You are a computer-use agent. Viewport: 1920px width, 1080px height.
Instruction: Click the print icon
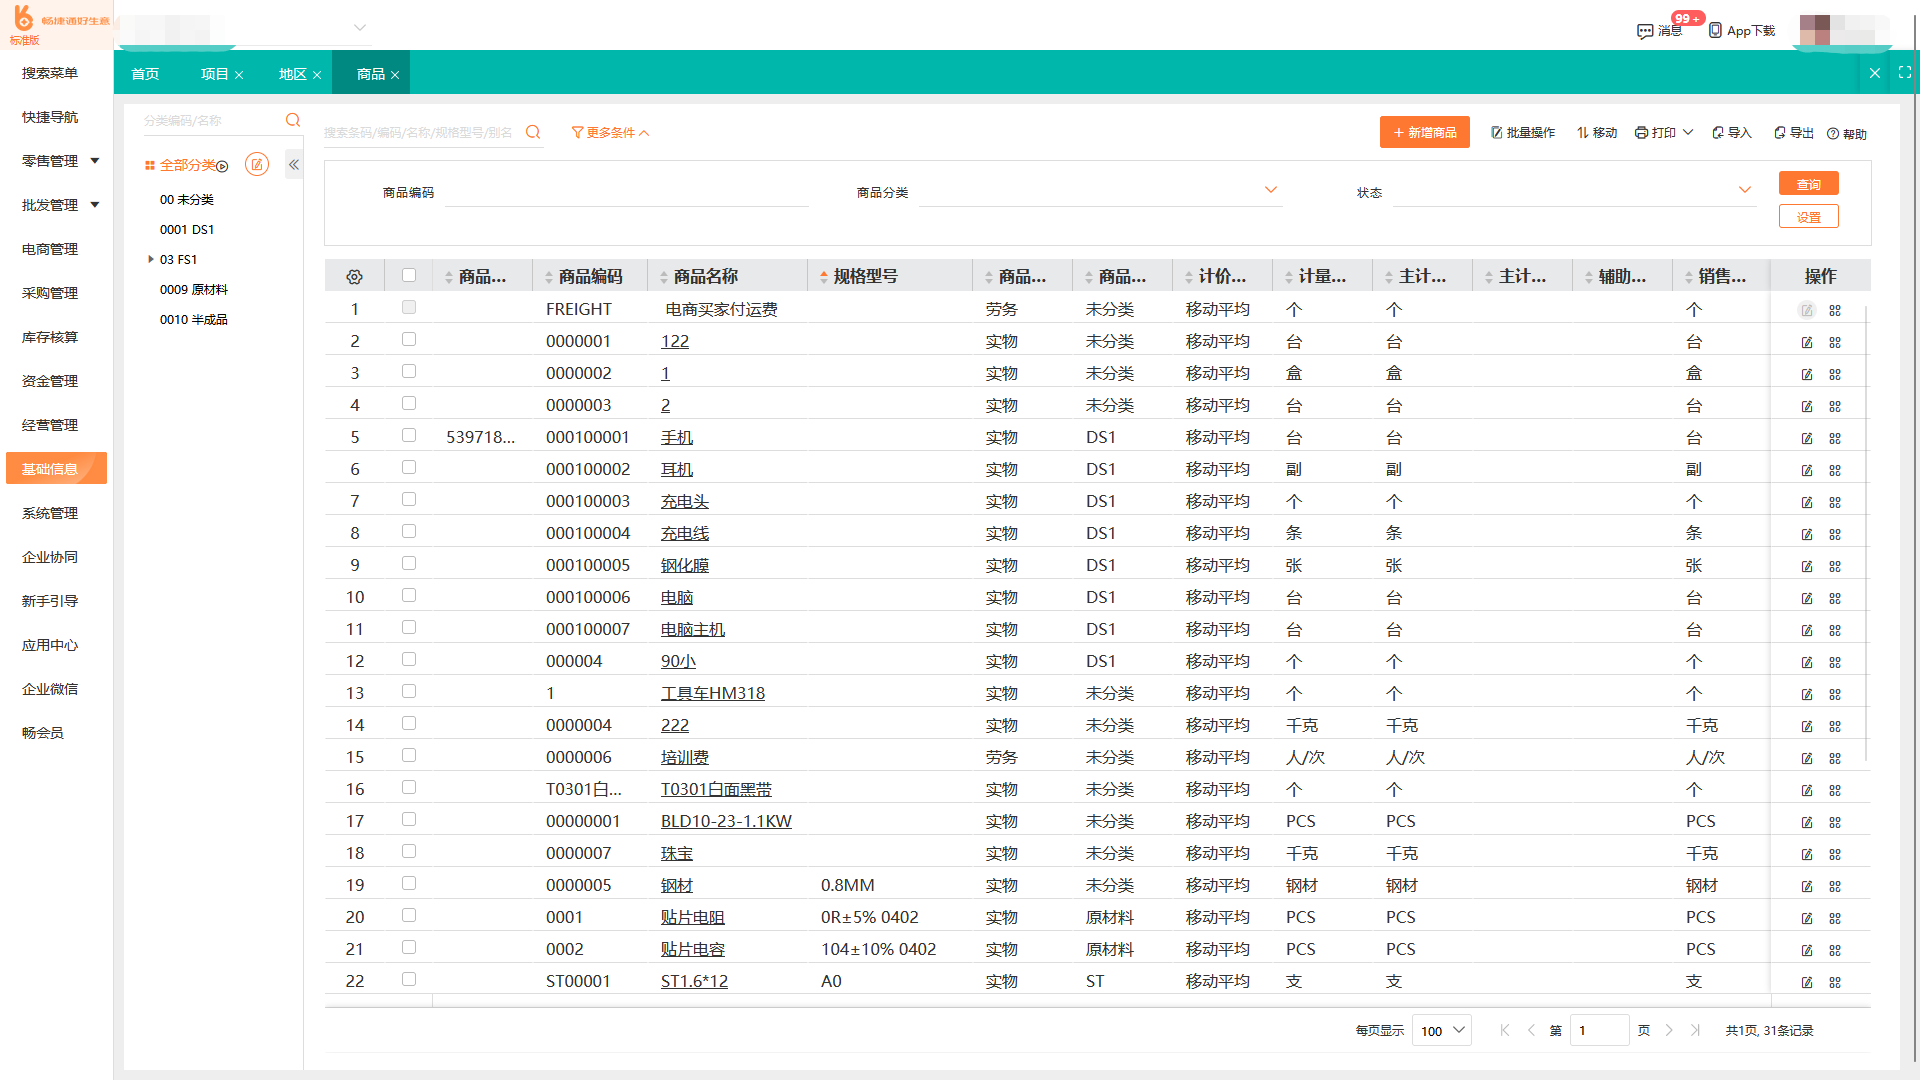[1646, 131]
